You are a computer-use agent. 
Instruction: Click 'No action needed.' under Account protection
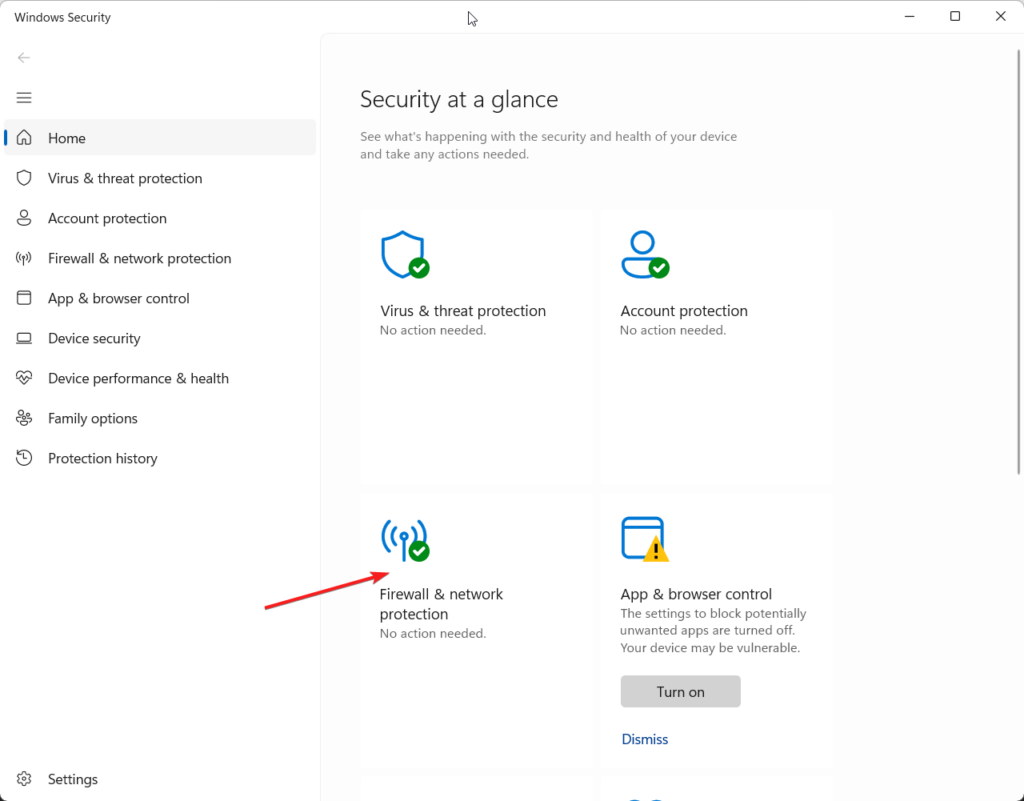[673, 330]
